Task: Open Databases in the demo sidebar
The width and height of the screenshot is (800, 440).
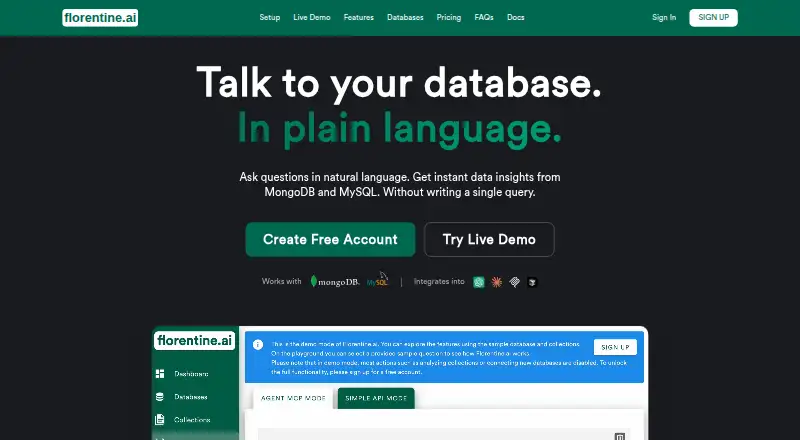Action: click(x=191, y=397)
